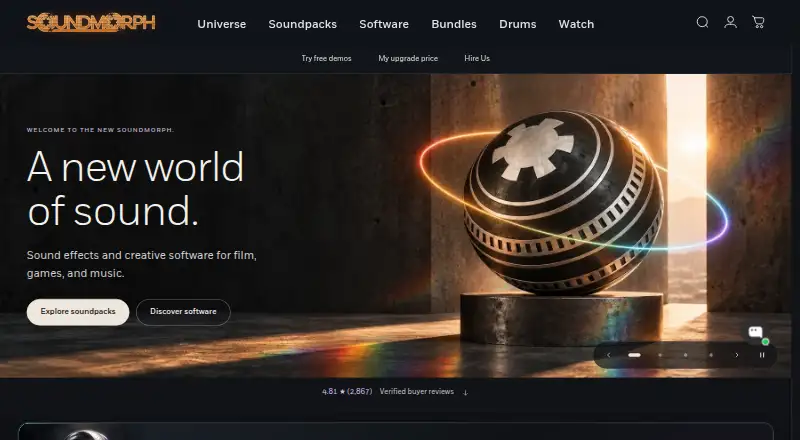Click the Discover software button
The height and width of the screenshot is (440, 800).
tap(183, 312)
